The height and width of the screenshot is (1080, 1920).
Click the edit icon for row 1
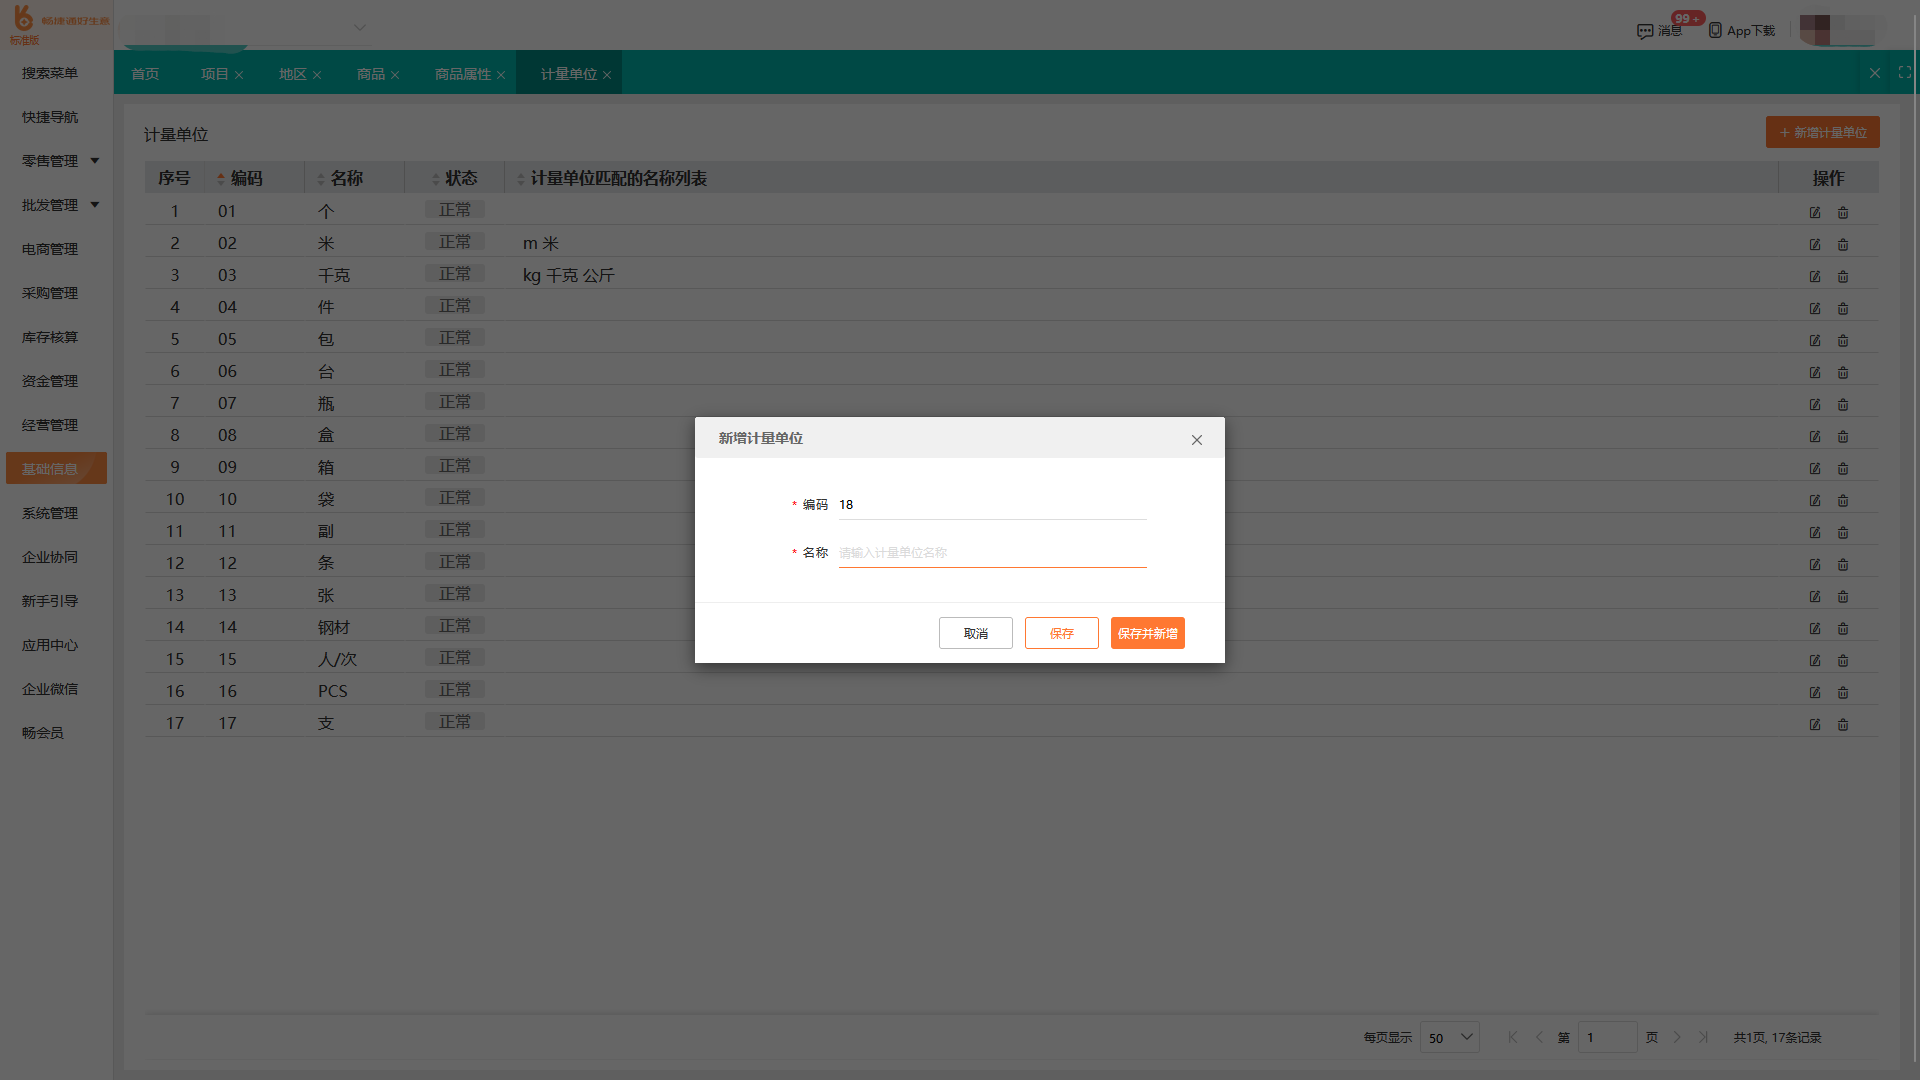1815,211
